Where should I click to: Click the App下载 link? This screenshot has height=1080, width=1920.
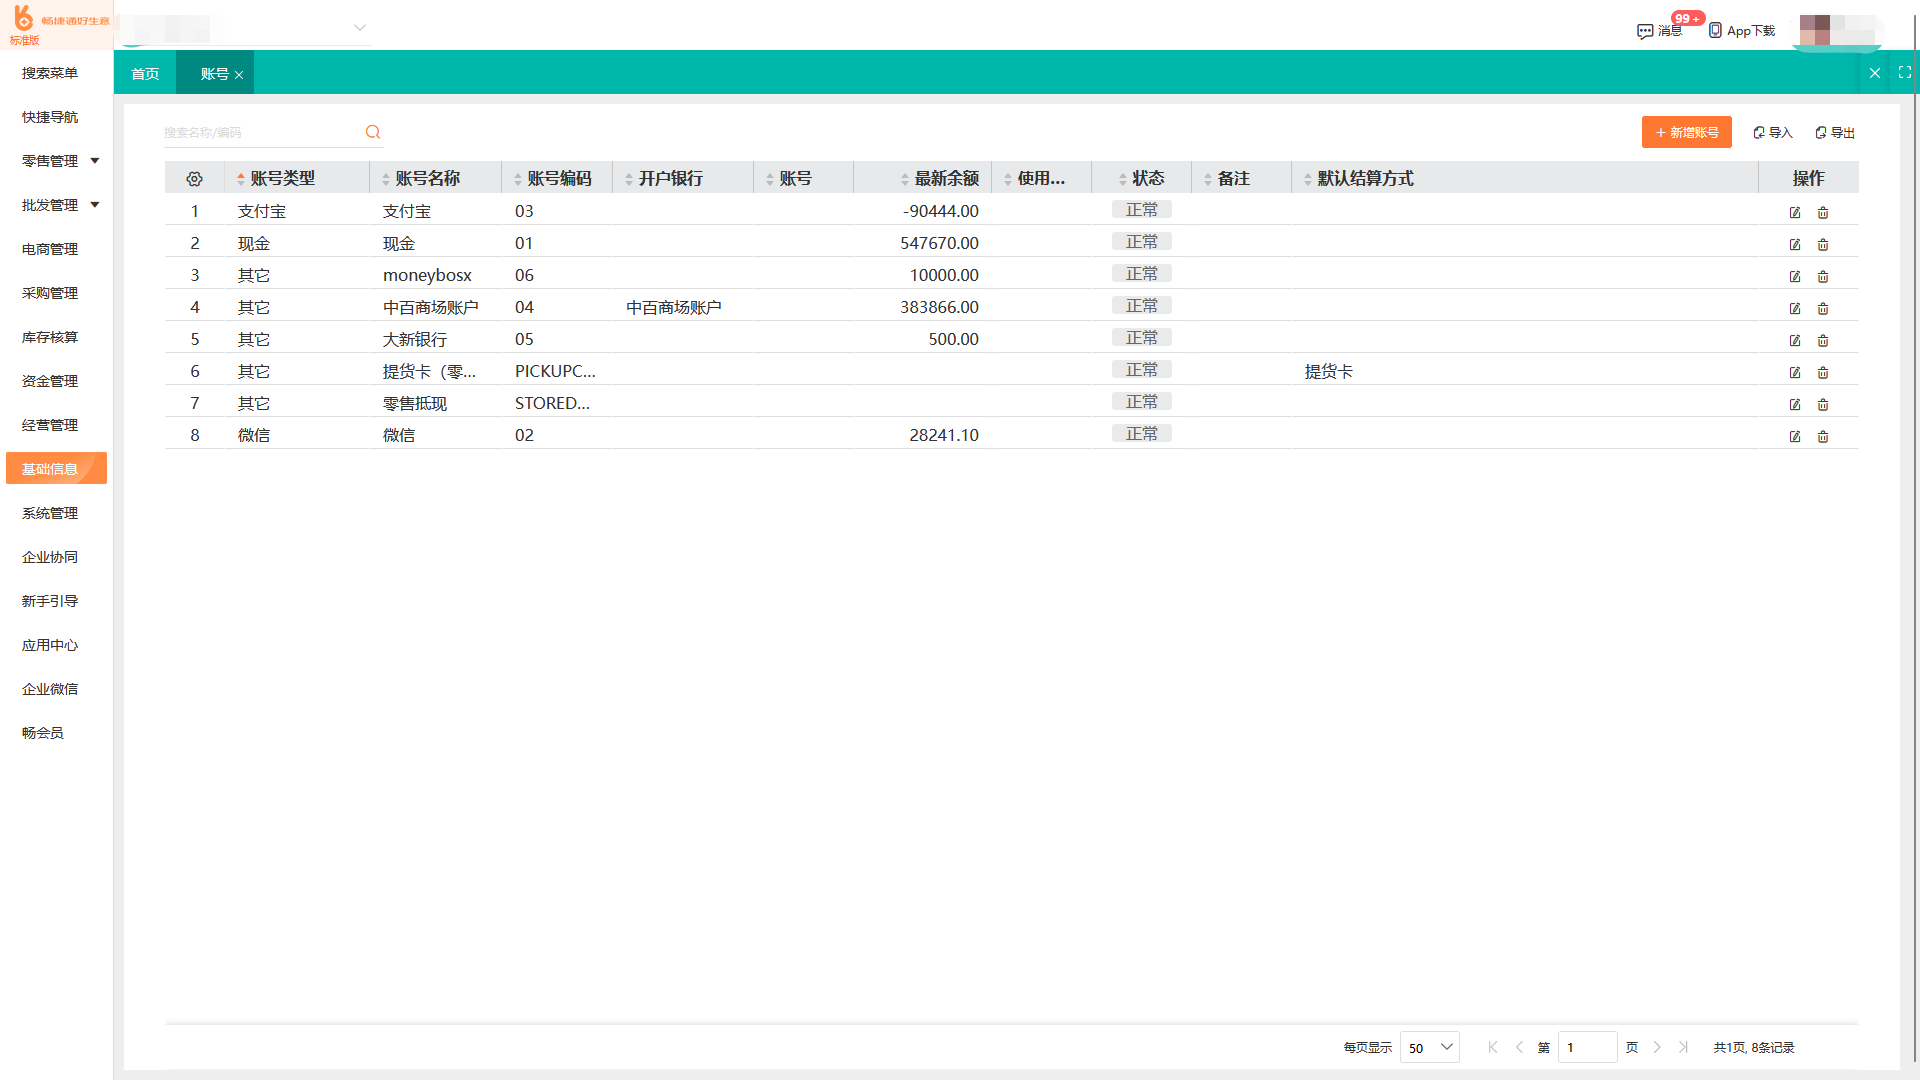[1742, 29]
